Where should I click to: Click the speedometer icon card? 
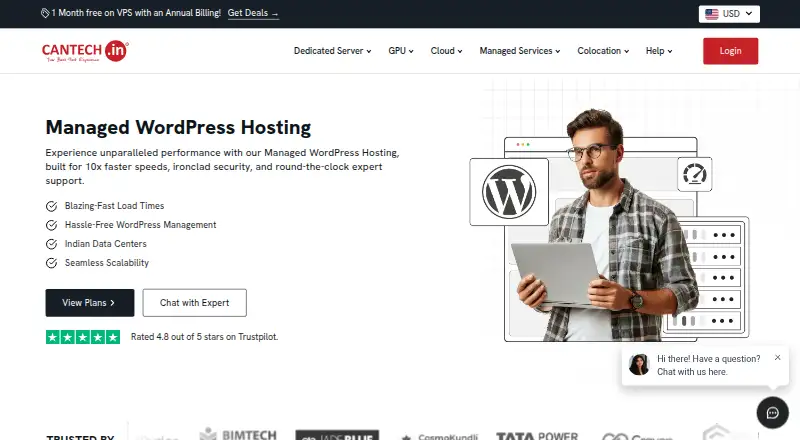click(x=695, y=175)
